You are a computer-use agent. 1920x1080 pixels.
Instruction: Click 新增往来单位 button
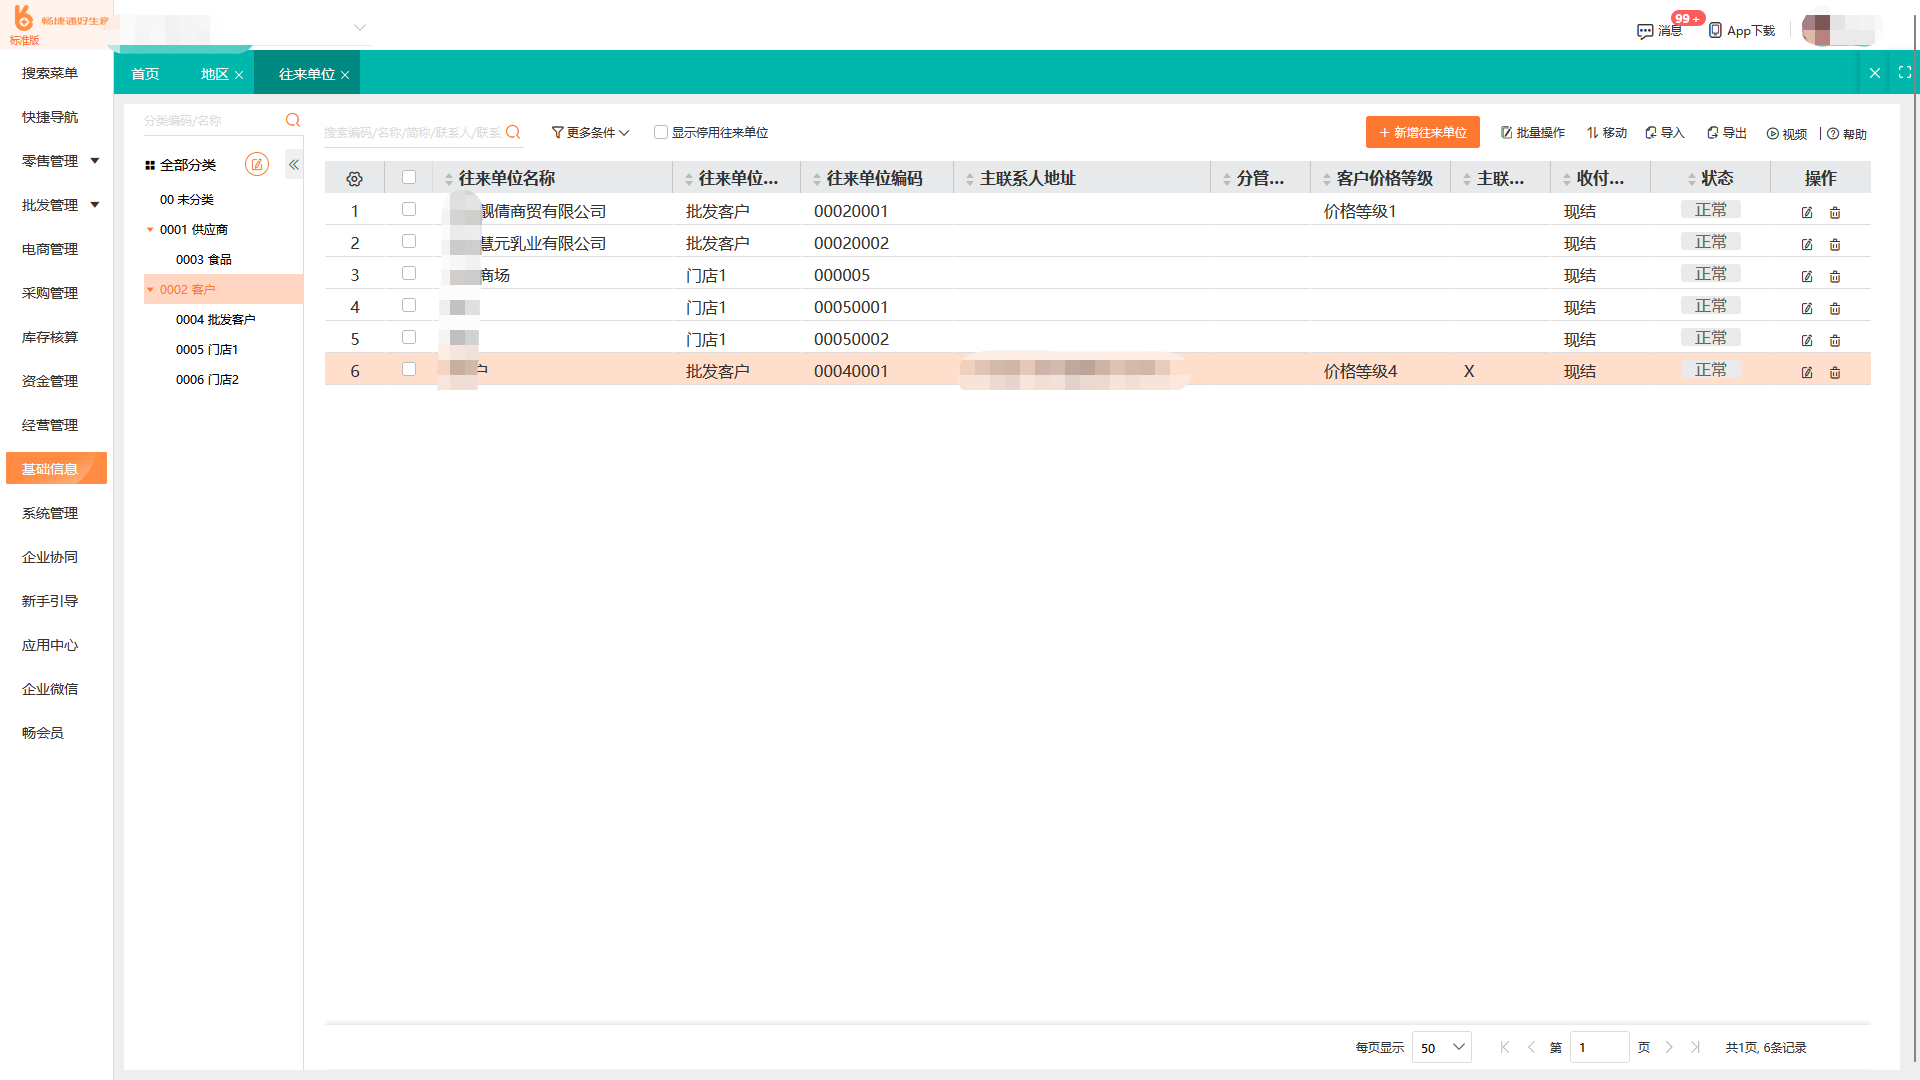1425,131
